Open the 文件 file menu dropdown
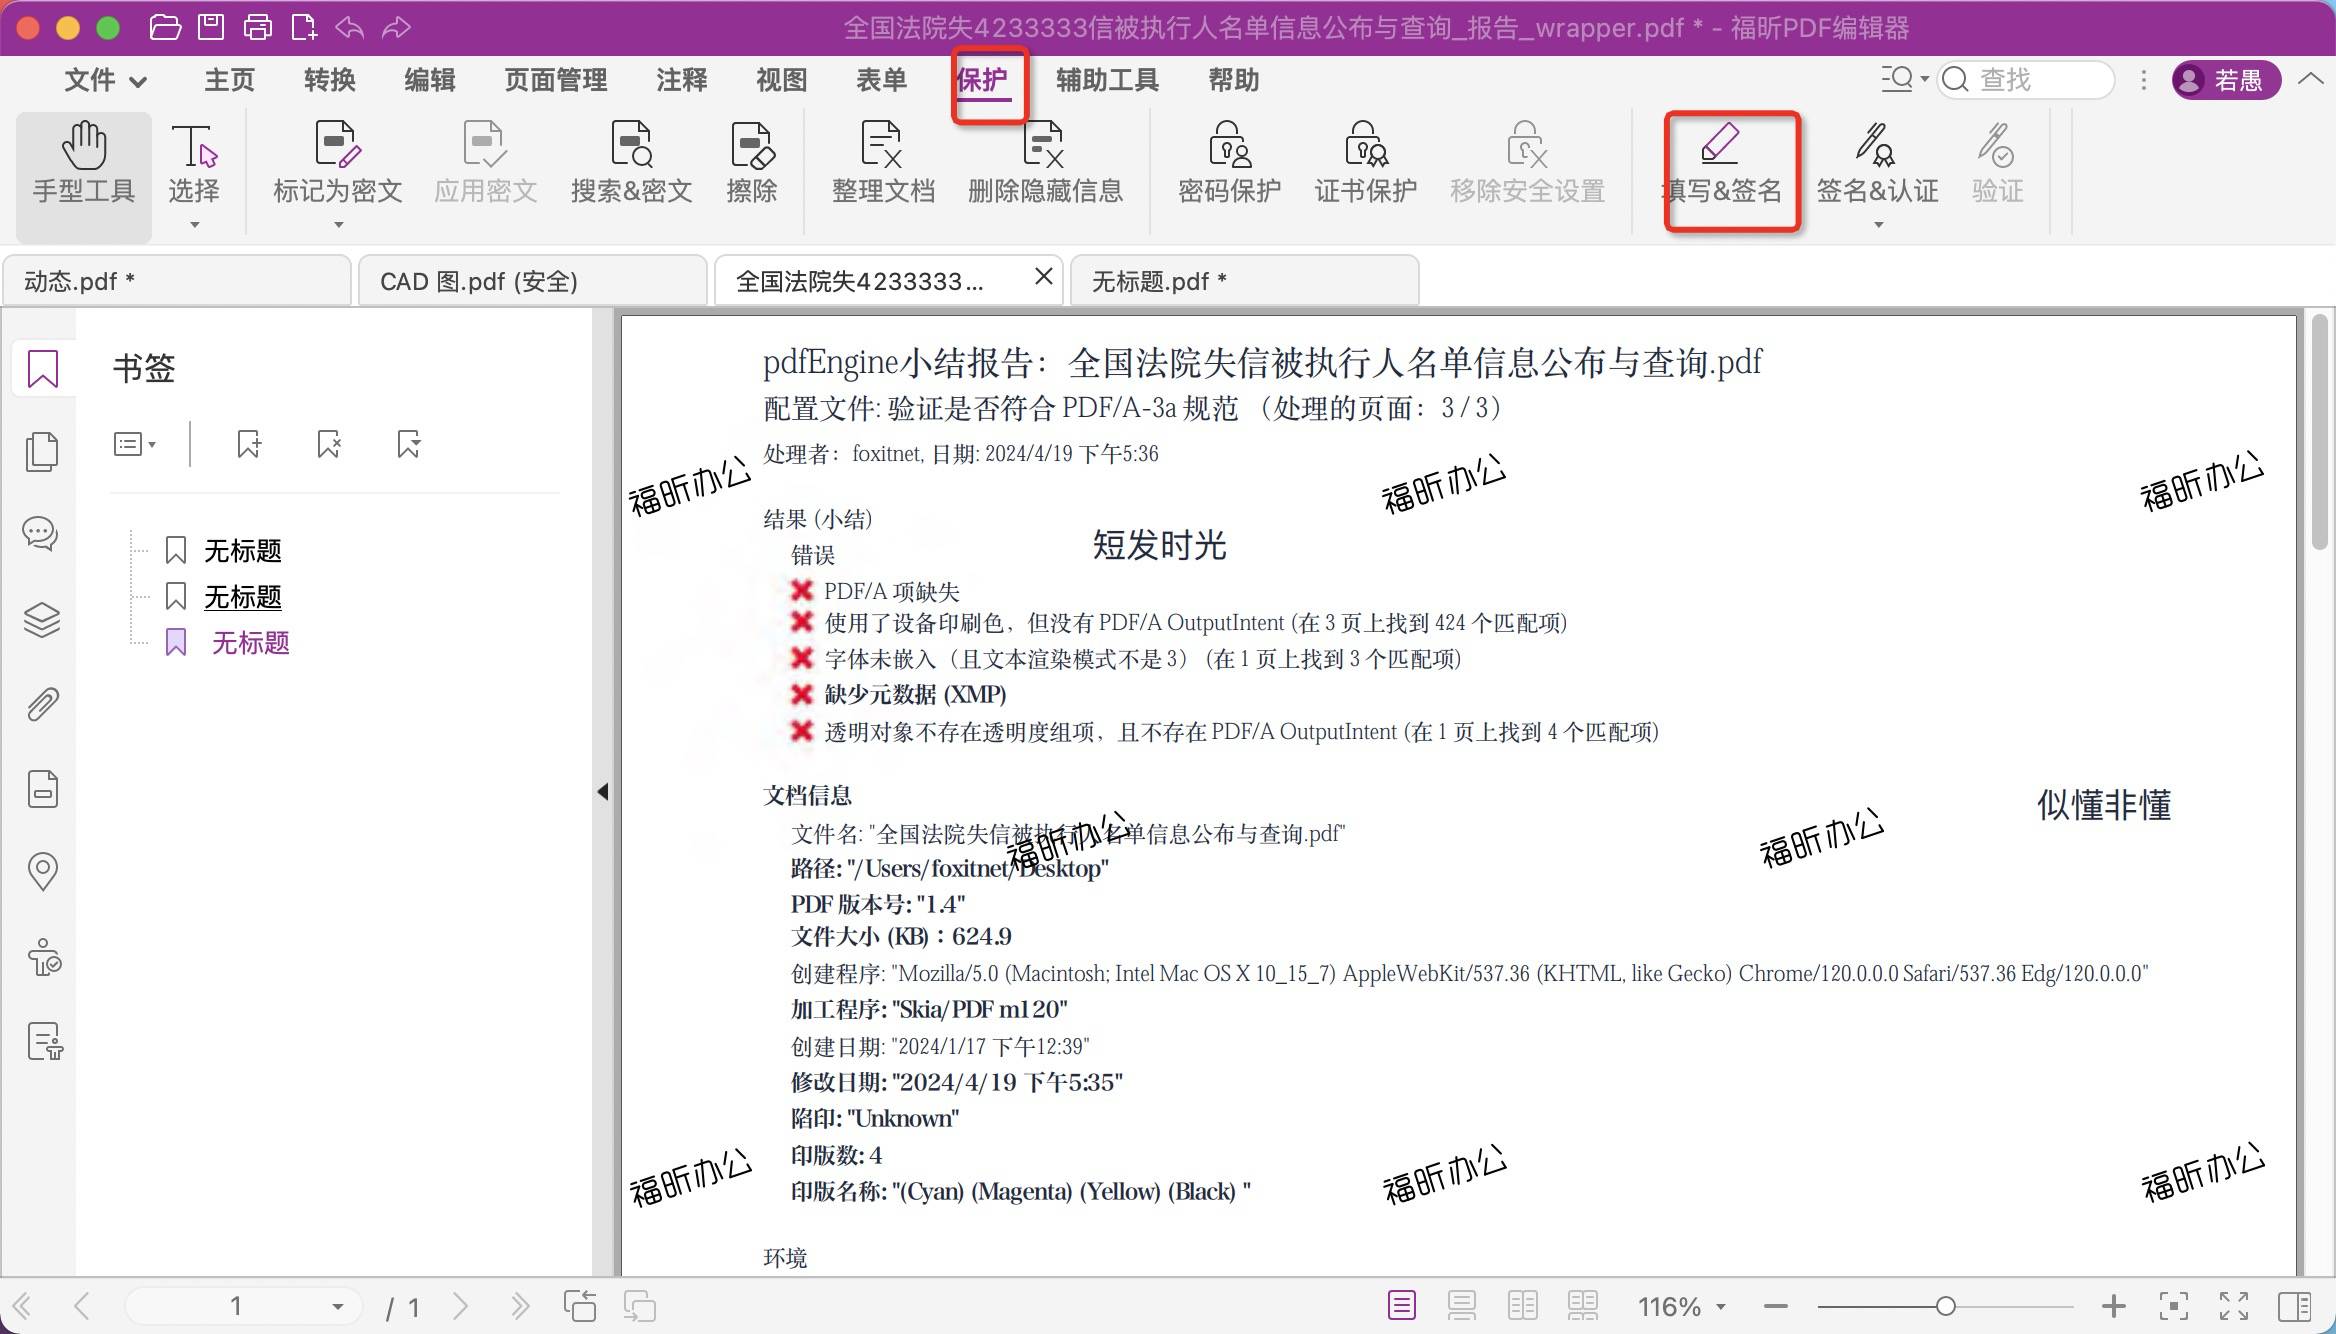The height and width of the screenshot is (1334, 2336). [105, 80]
